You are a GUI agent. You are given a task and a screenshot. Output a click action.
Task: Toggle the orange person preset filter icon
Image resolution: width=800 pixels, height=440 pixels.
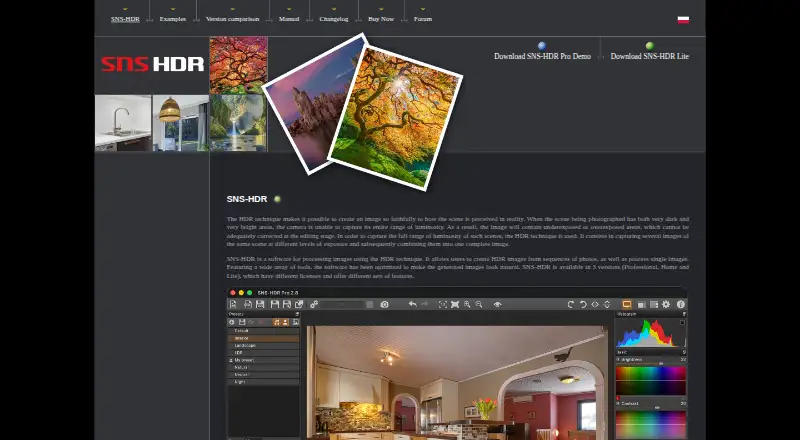(285, 322)
